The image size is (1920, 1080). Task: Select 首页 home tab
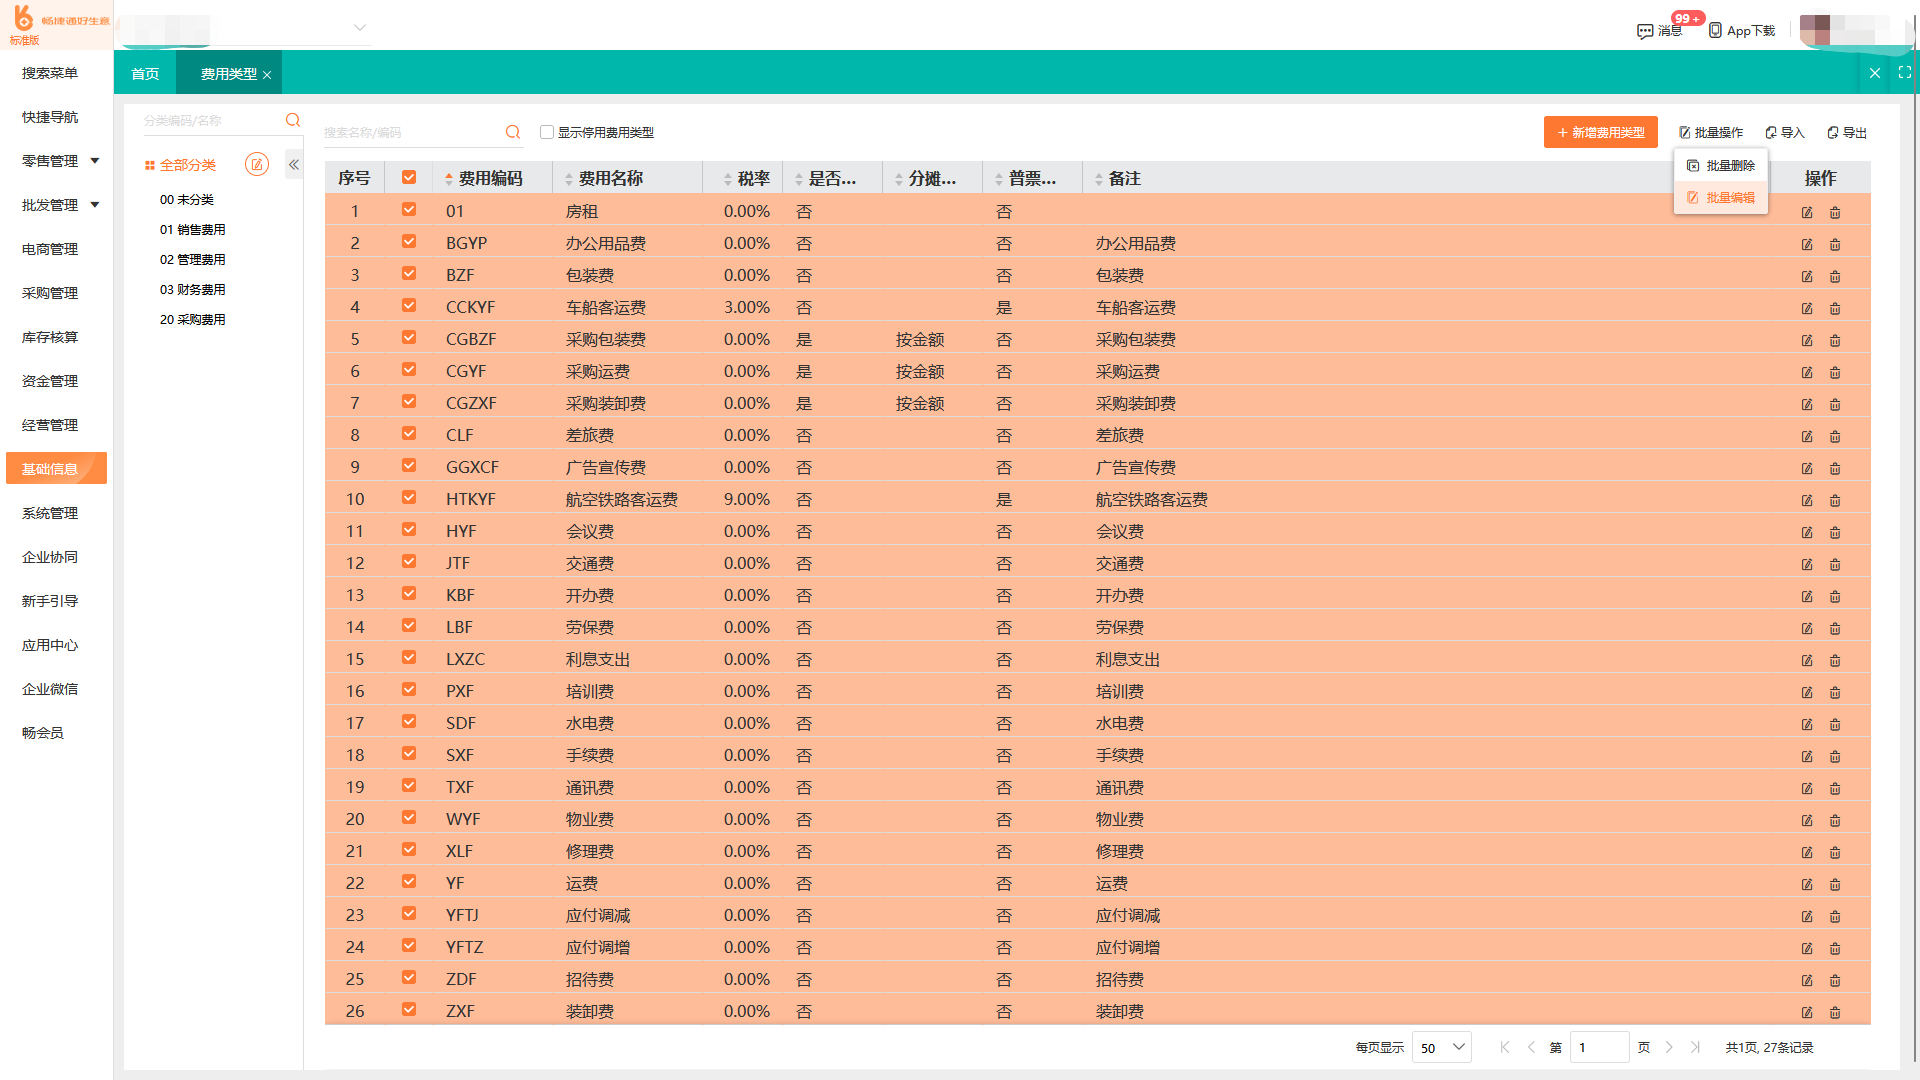pos(145,74)
